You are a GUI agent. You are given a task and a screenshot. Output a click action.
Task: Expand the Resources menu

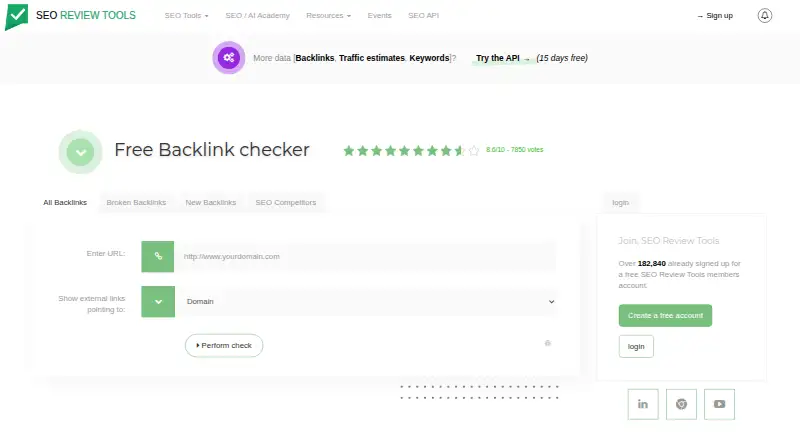tap(329, 15)
